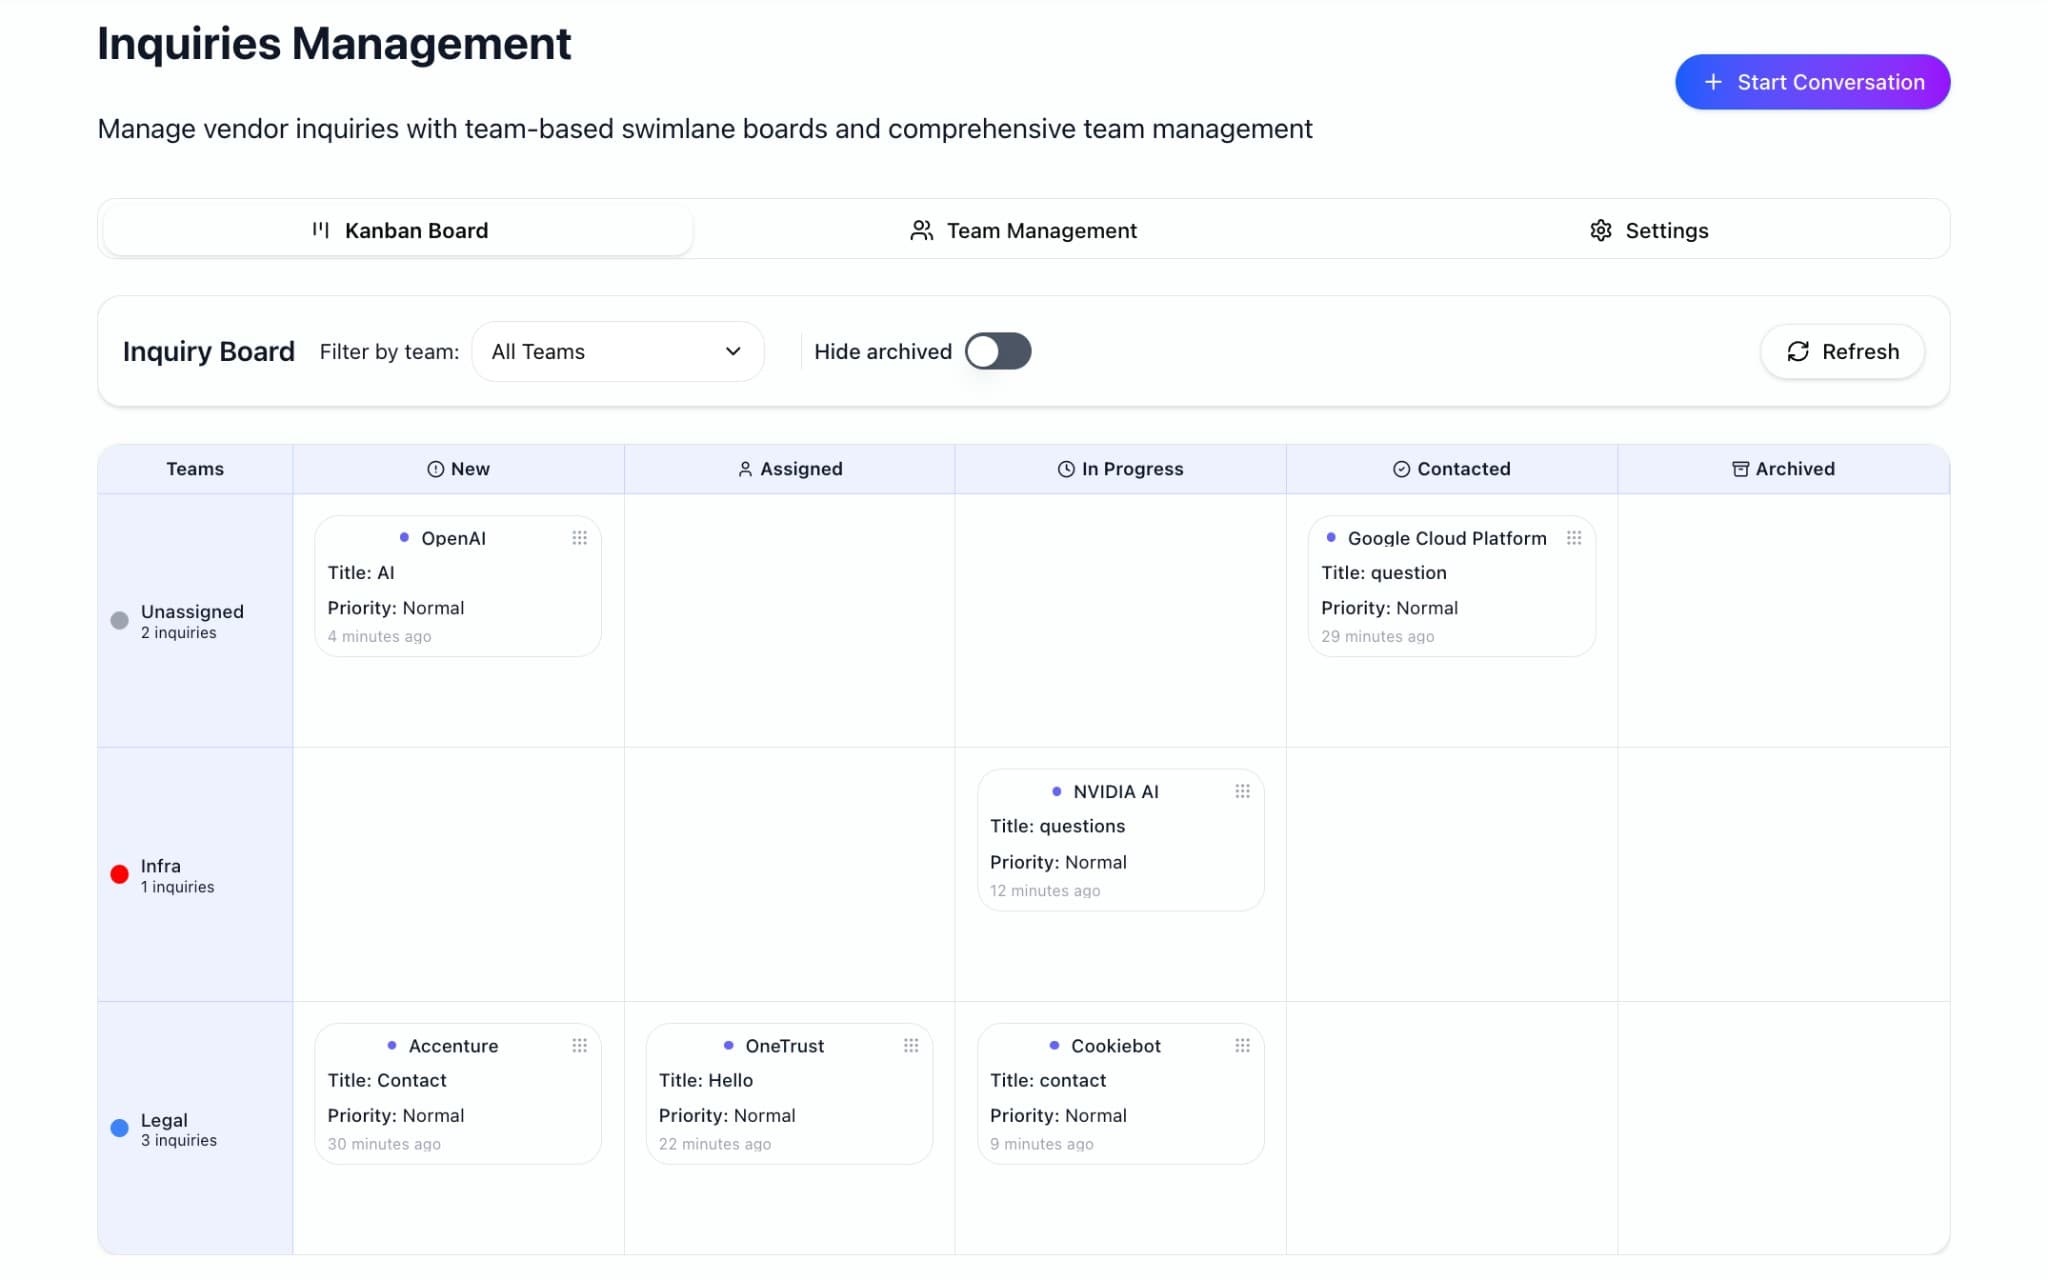Click the person icon in Assigned header
This screenshot has width=2048, height=1280.
[744, 468]
